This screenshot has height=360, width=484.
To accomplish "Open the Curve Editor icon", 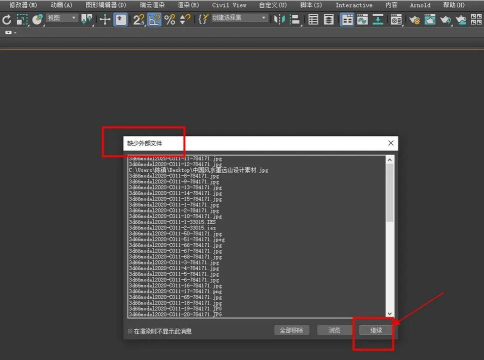I will pyautogui.click(x=362, y=20).
